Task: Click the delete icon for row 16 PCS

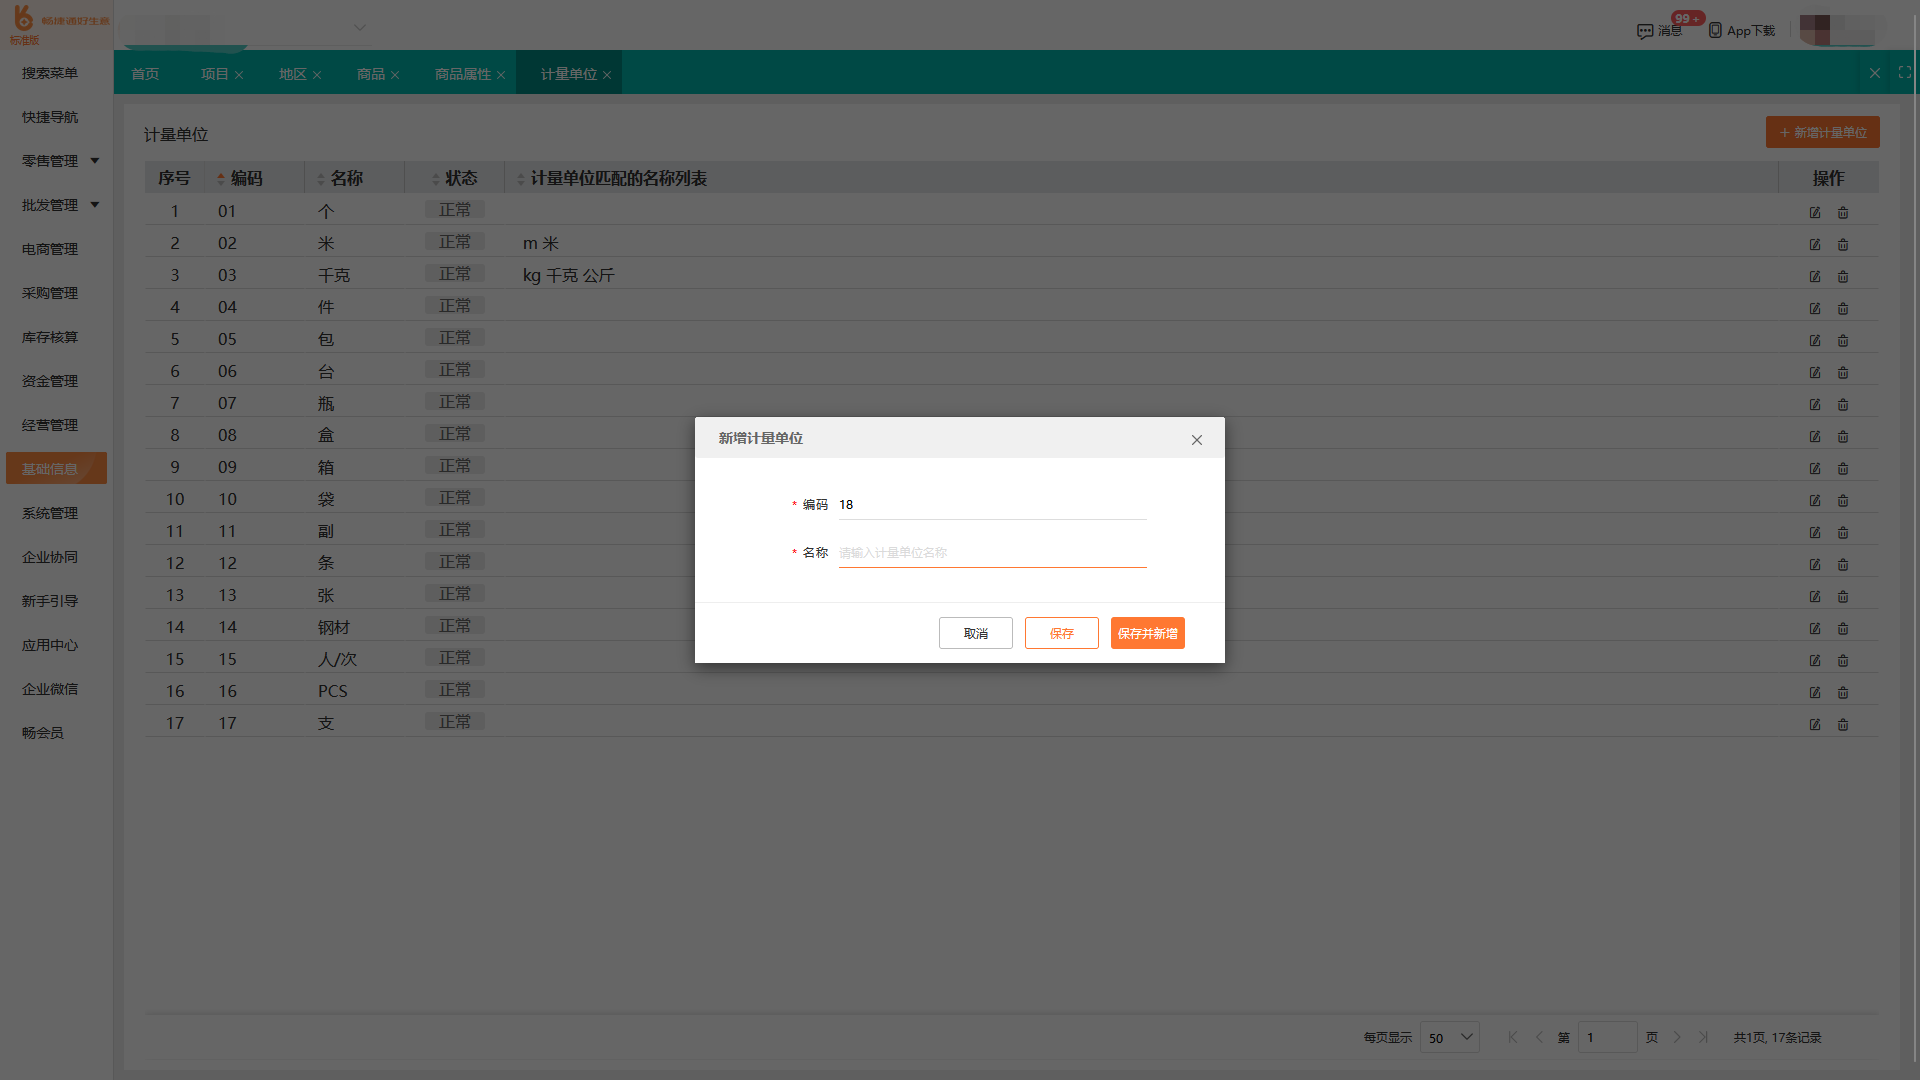Action: pyautogui.click(x=1844, y=691)
